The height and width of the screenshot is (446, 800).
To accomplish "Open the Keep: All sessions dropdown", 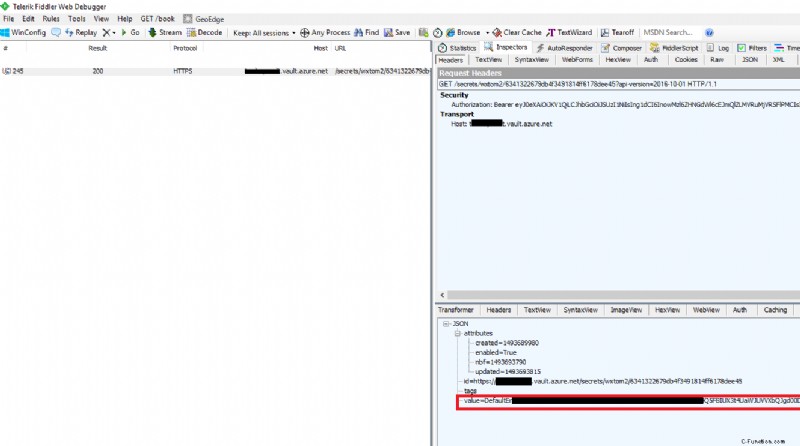I will click(x=264, y=32).
